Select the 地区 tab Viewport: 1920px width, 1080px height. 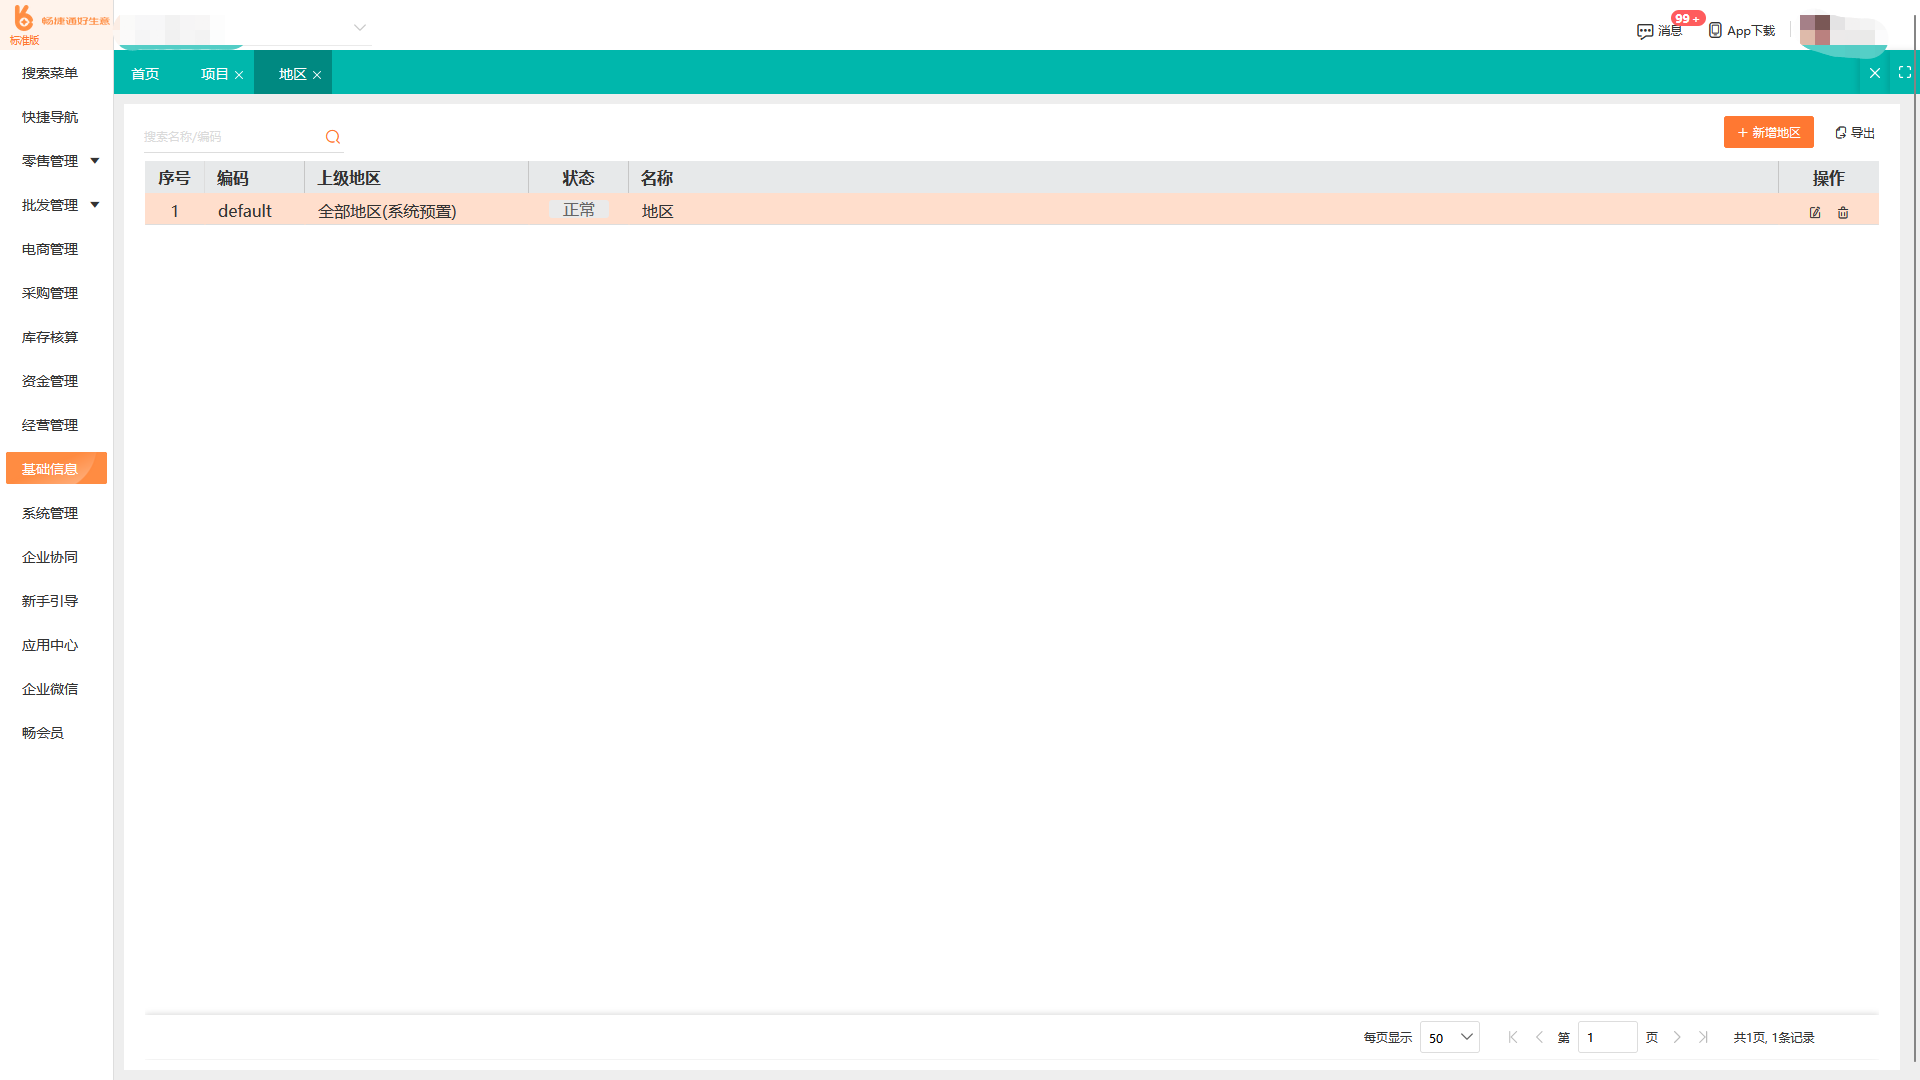tap(291, 73)
